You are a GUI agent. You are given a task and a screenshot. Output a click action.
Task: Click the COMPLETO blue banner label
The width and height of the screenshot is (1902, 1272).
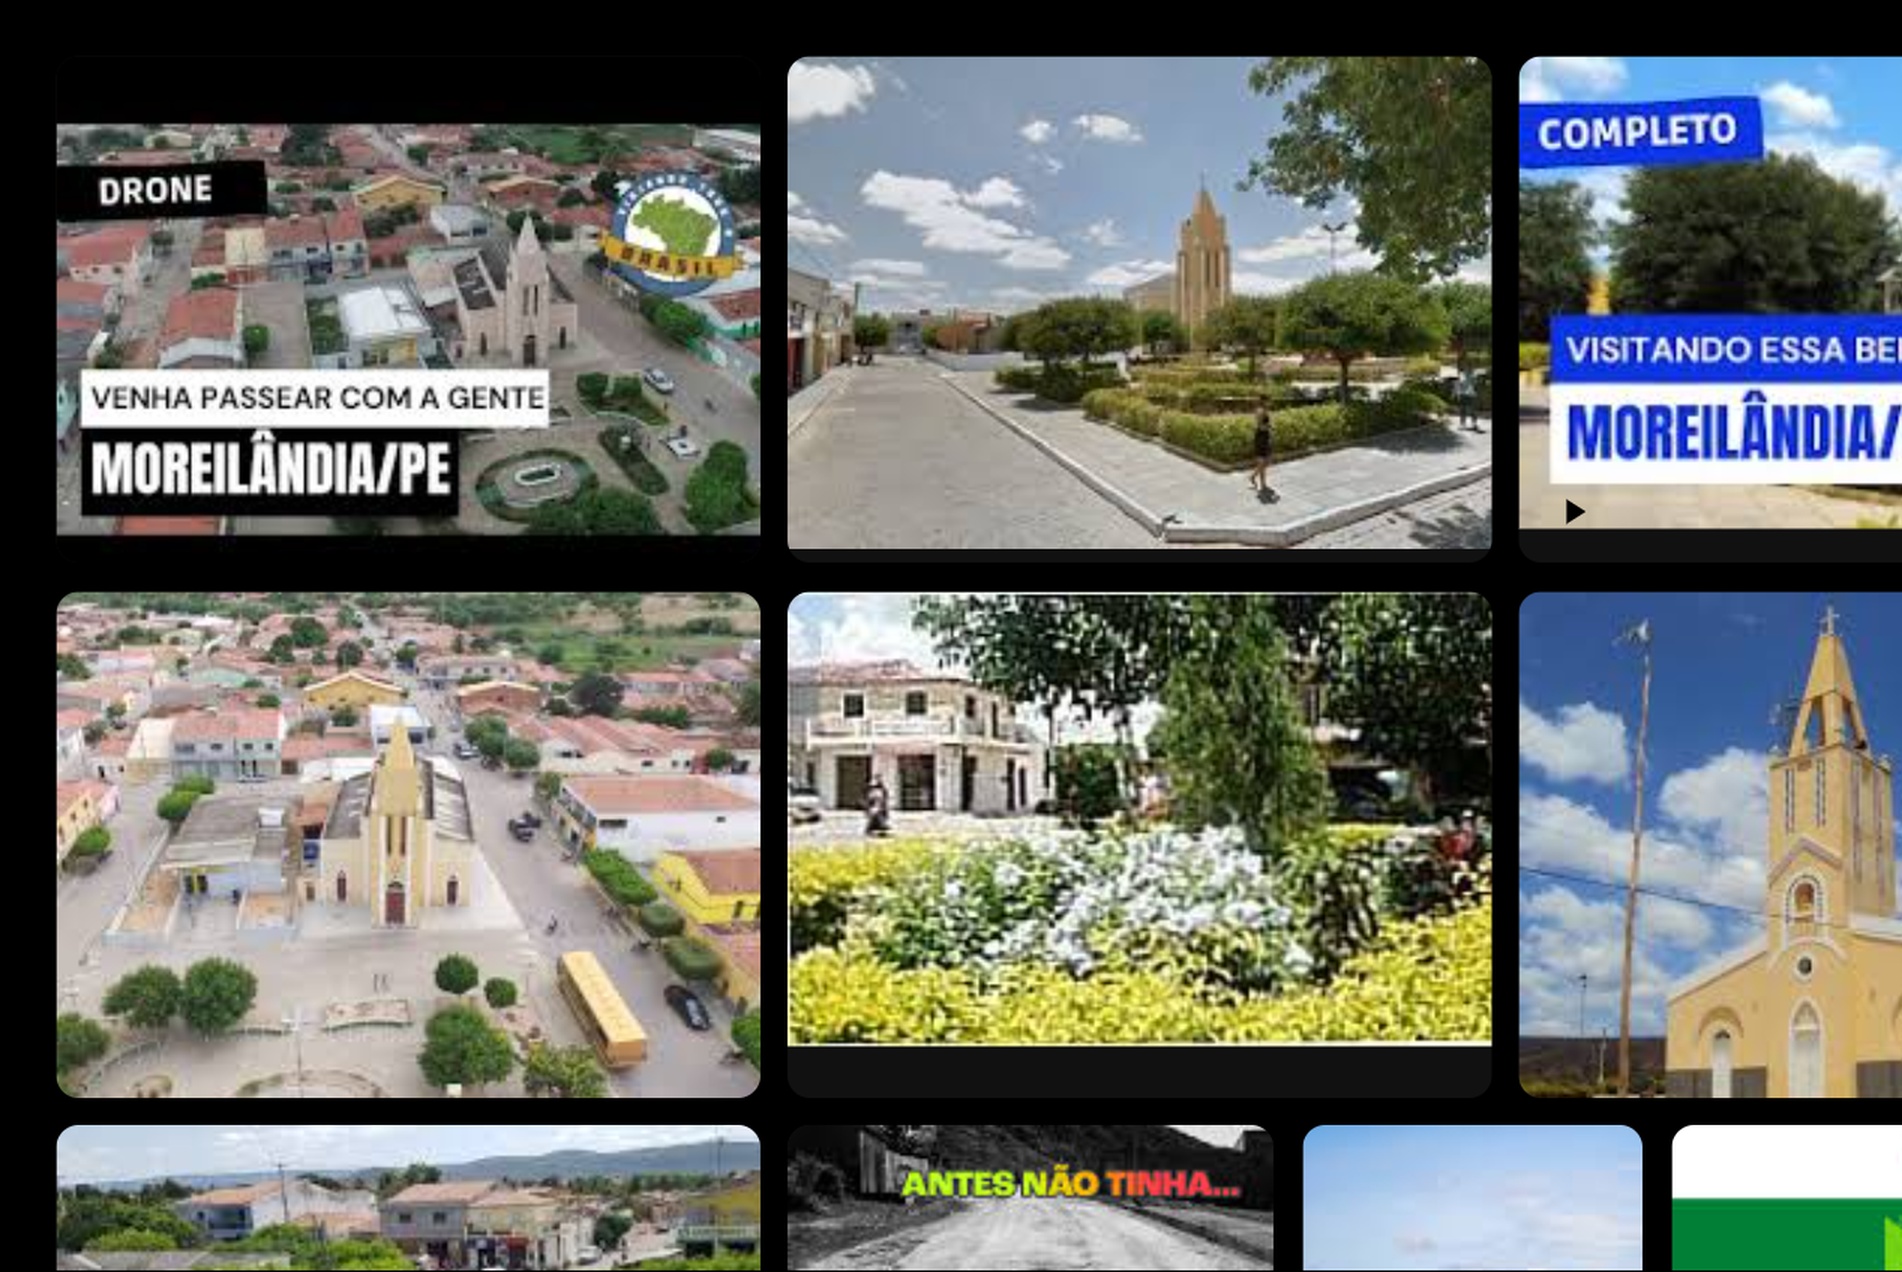coord(1636,127)
